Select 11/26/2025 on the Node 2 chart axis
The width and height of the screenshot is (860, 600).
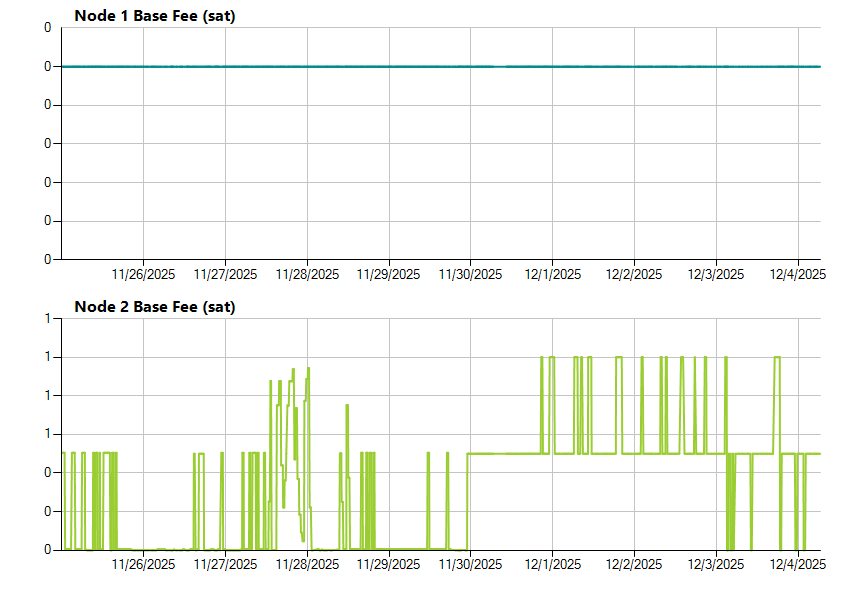click(x=143, y=564)
